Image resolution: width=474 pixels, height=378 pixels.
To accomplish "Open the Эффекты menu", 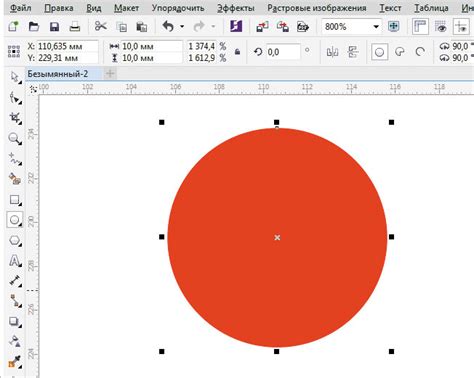I will (x=236, y=8).
